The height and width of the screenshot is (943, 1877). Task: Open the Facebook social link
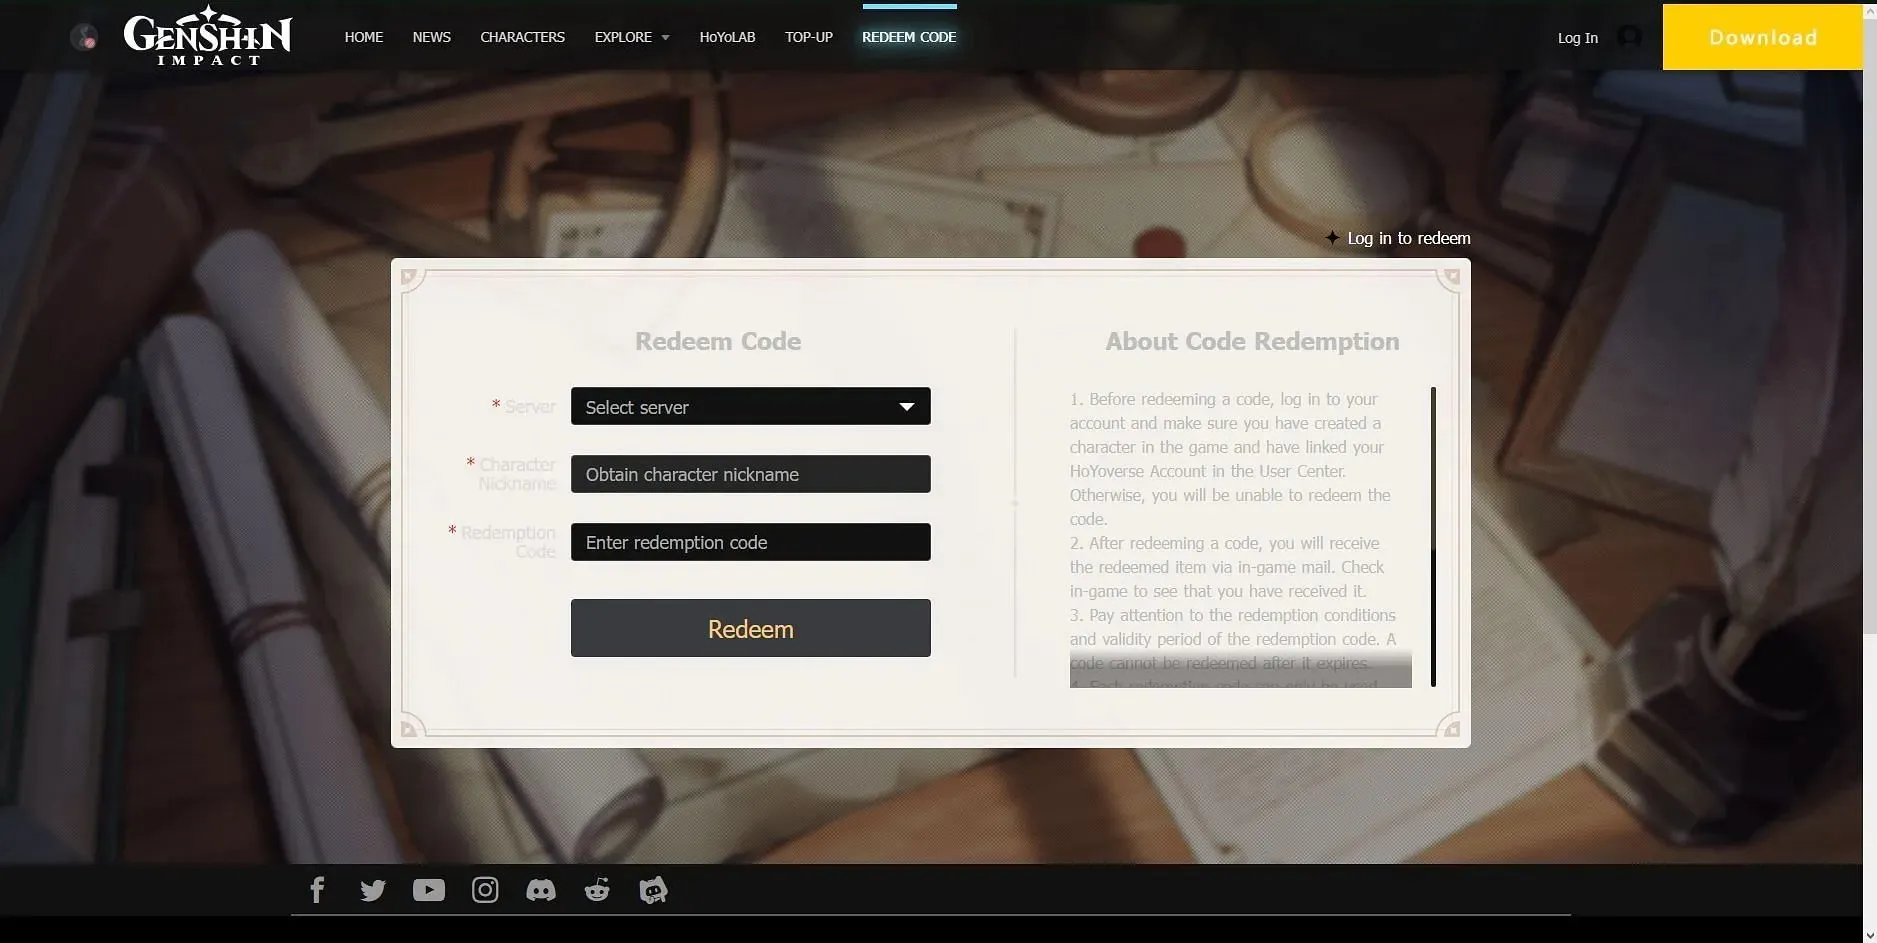[317, 890]
